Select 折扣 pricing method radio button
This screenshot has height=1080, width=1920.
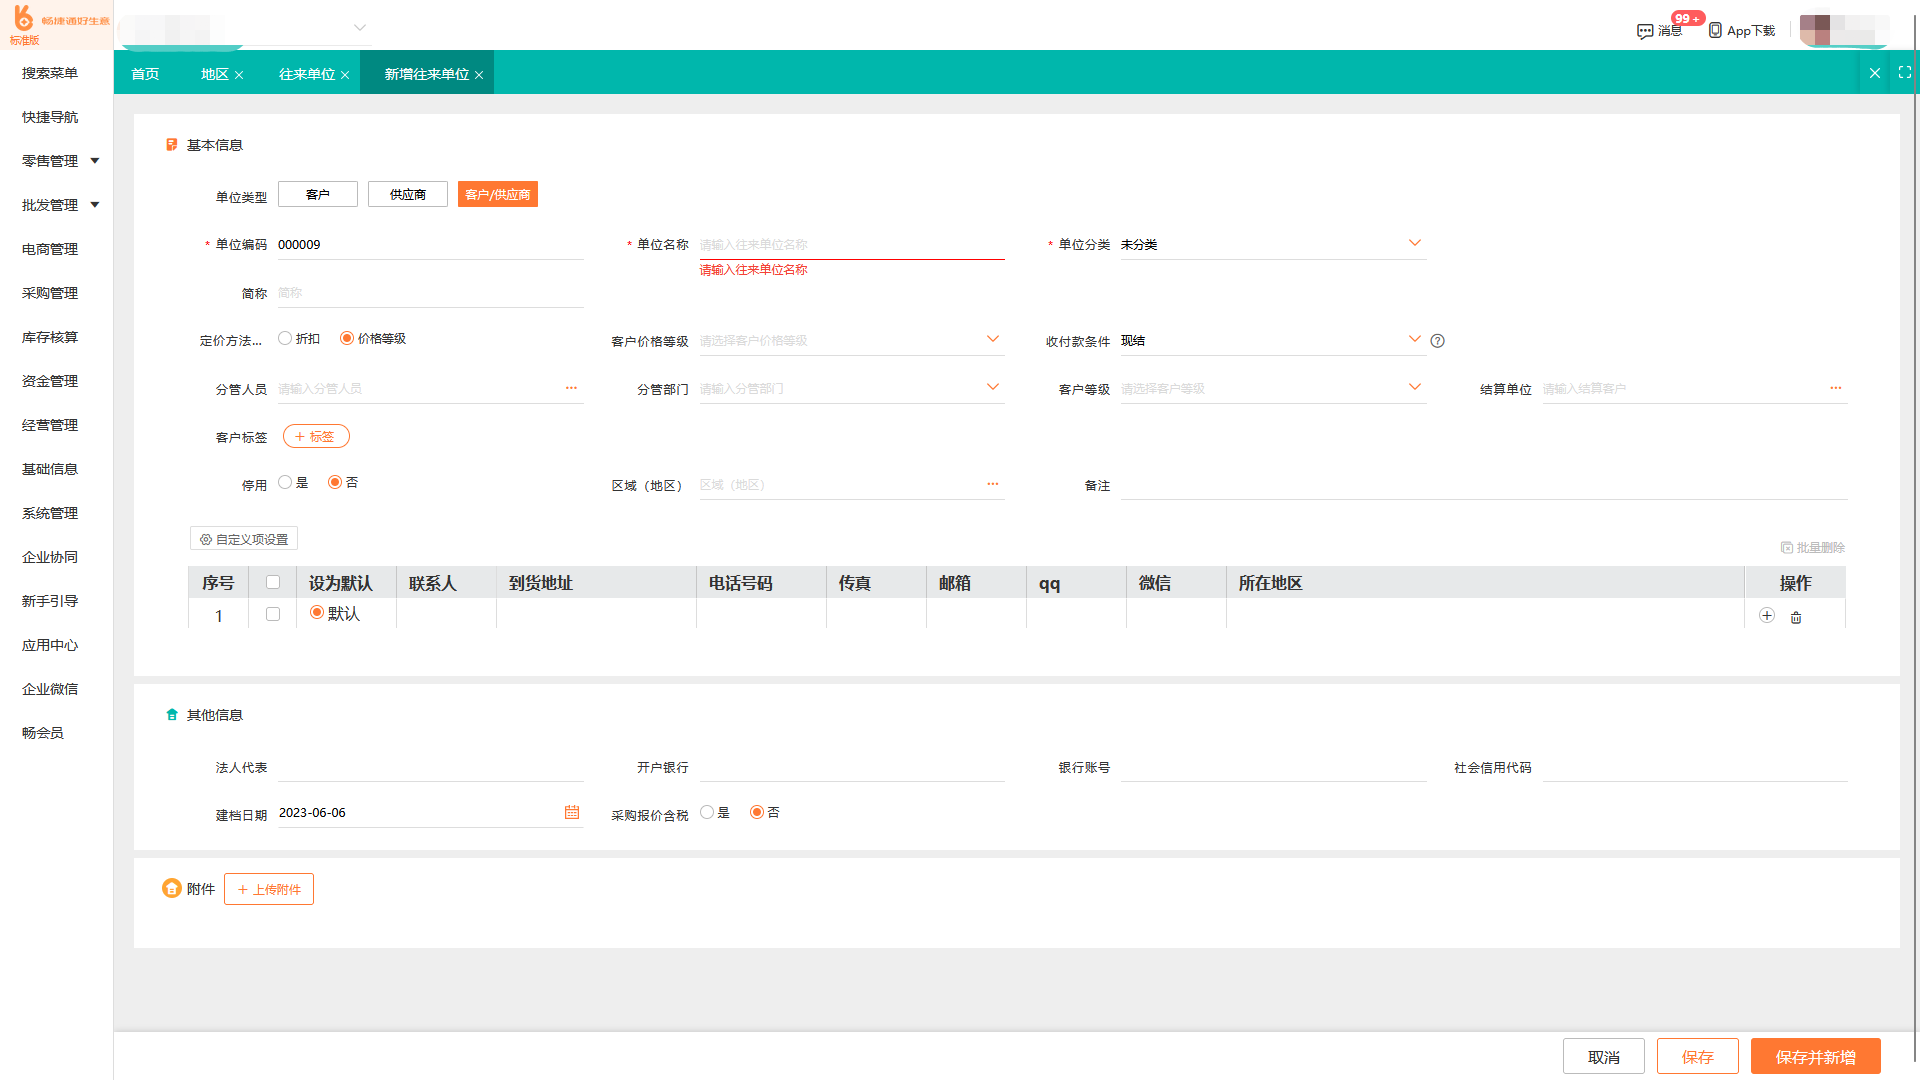(285, 340)
